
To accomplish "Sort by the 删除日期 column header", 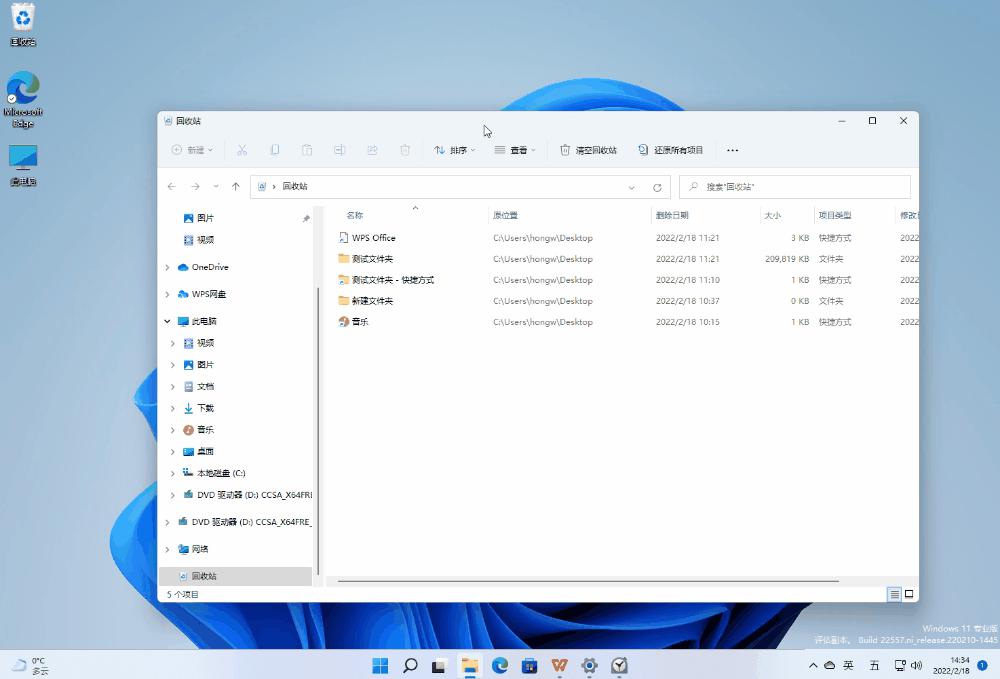I will point(672,215).
